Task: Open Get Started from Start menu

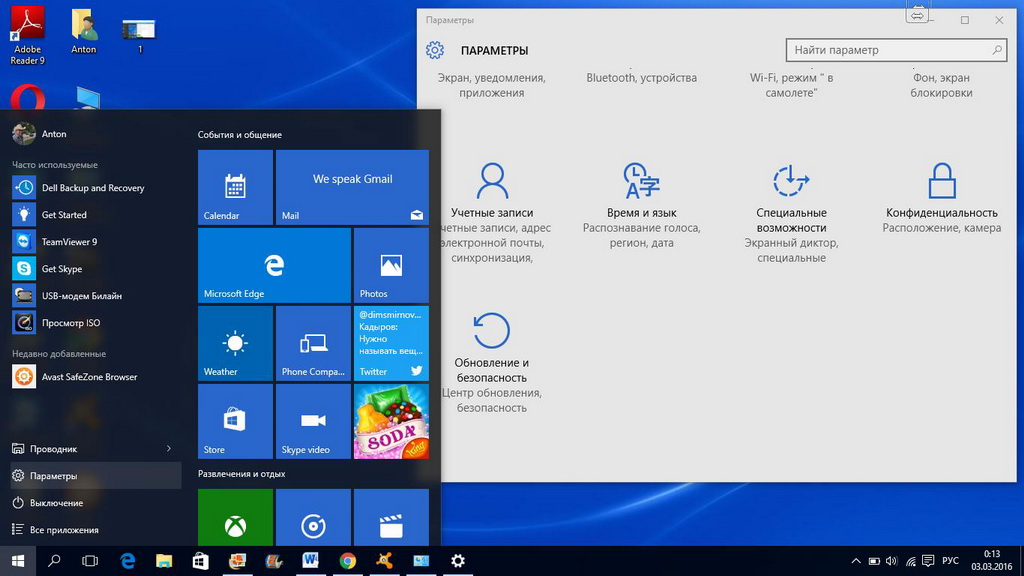Action: 96,214
